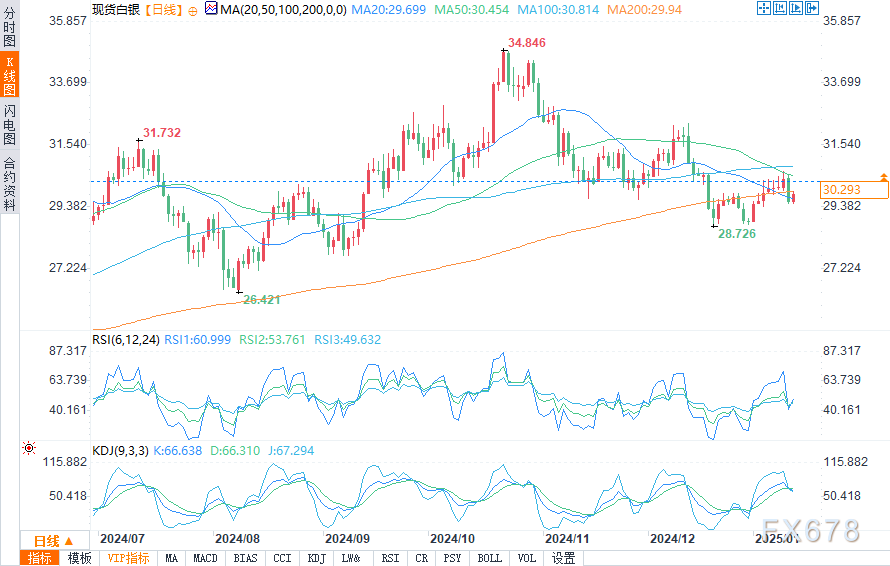Click the circled plus icon beside 【日线】
Viewport: 890px width, 566px height.
(x=192, y=9)
